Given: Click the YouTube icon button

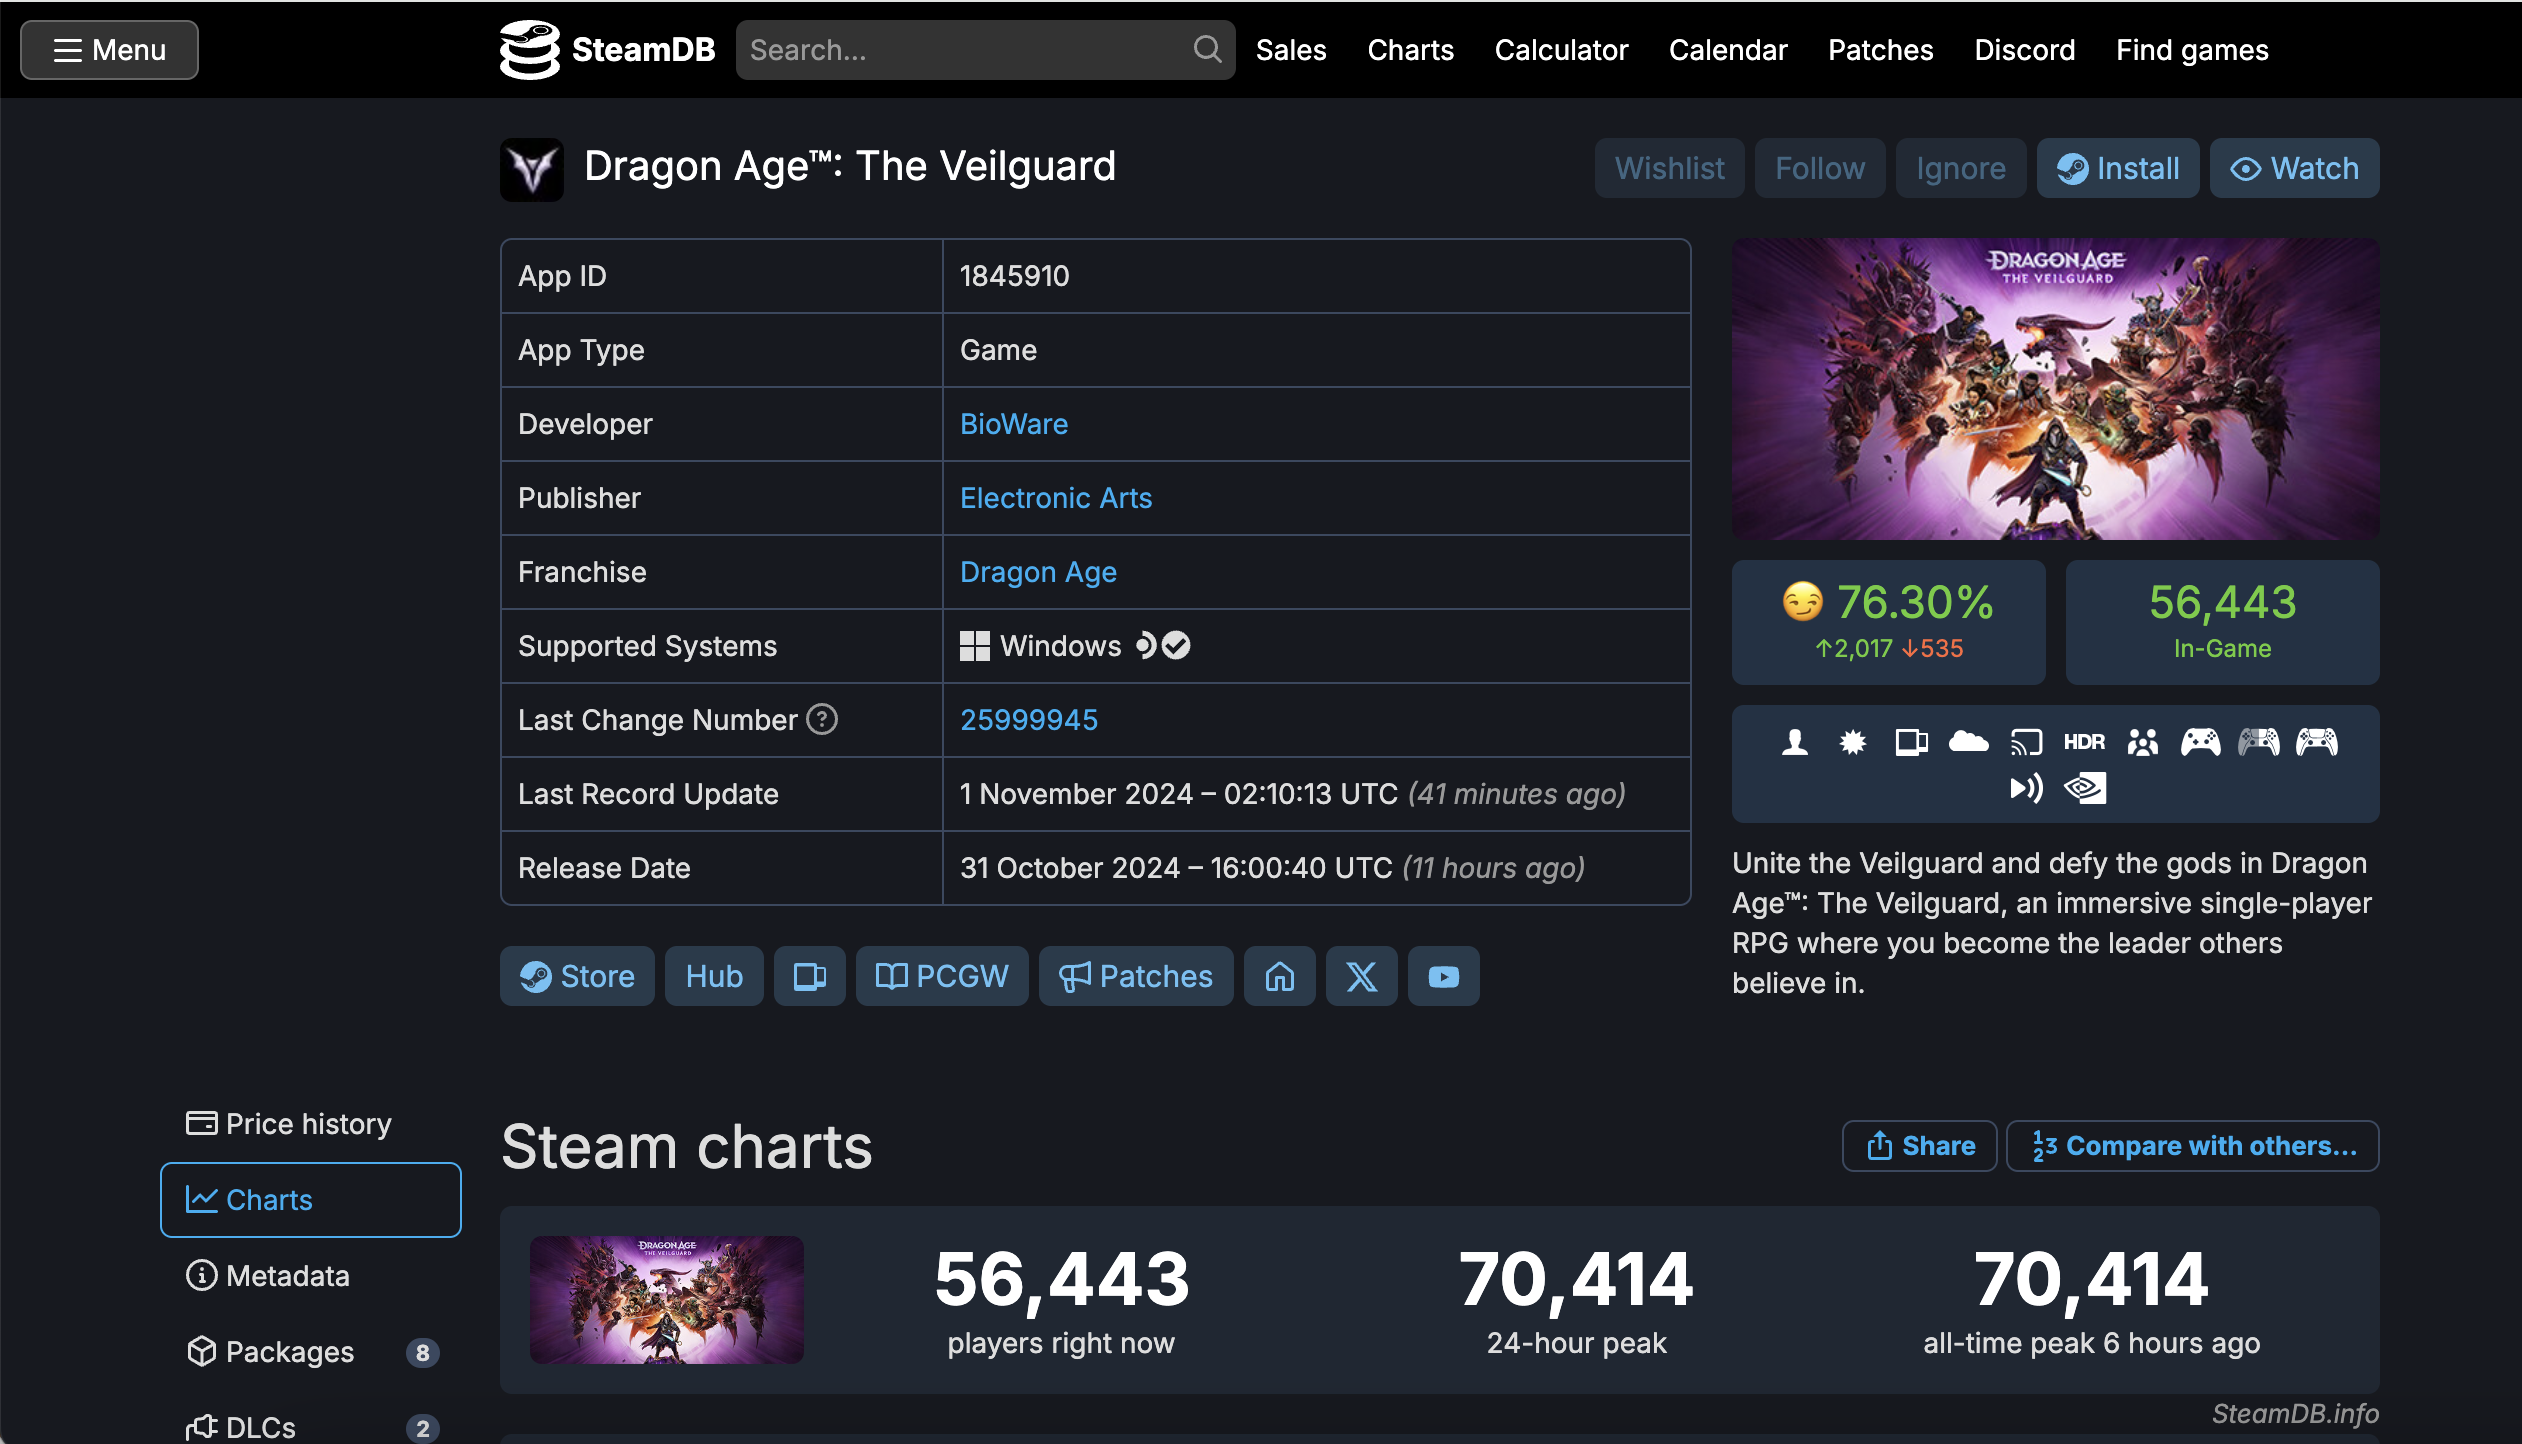Looking at the screenshot, I should click(1443, 977).
